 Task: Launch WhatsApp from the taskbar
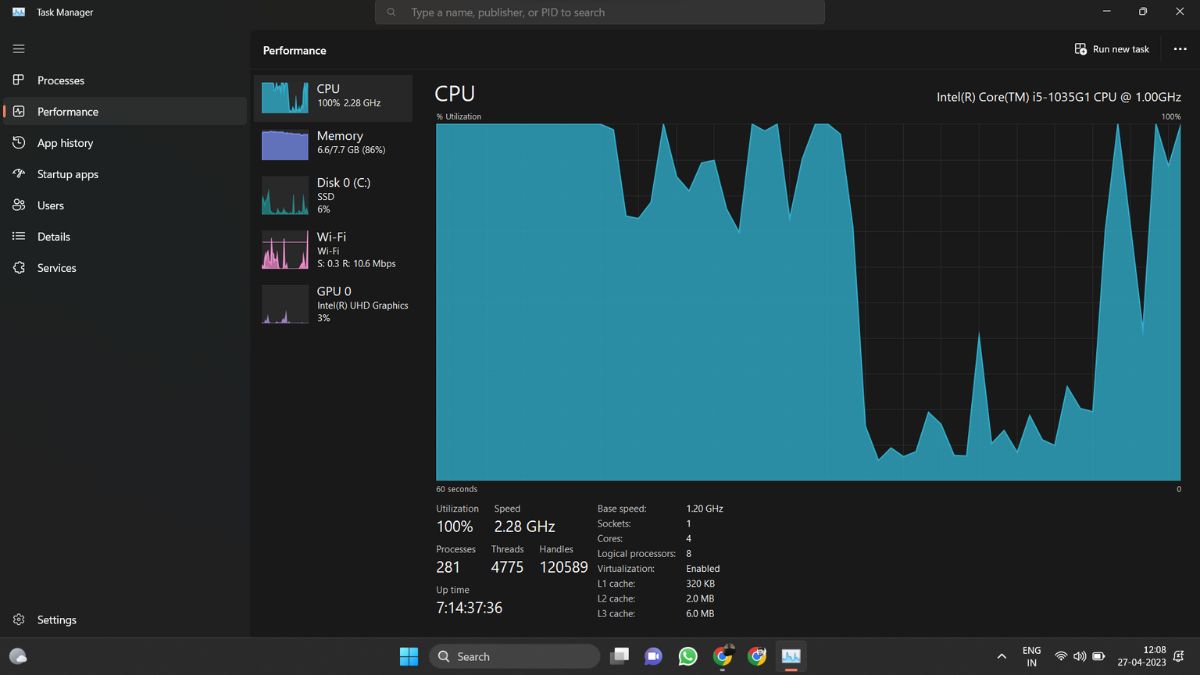tap(688, 656)
